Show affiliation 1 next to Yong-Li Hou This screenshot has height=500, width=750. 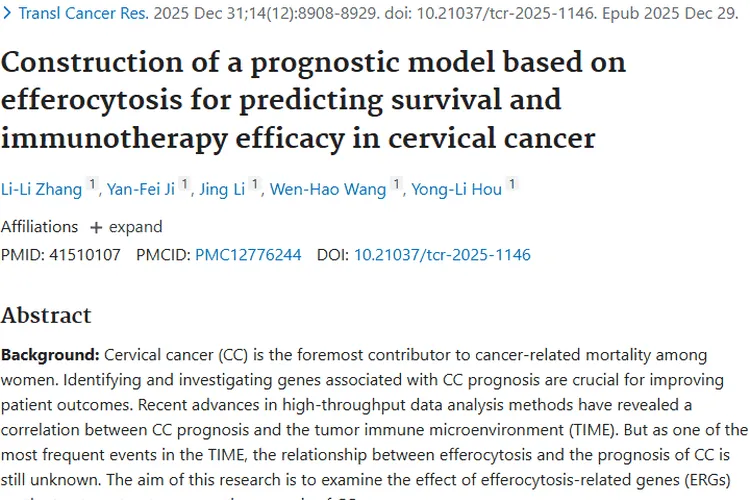[512, 184]
